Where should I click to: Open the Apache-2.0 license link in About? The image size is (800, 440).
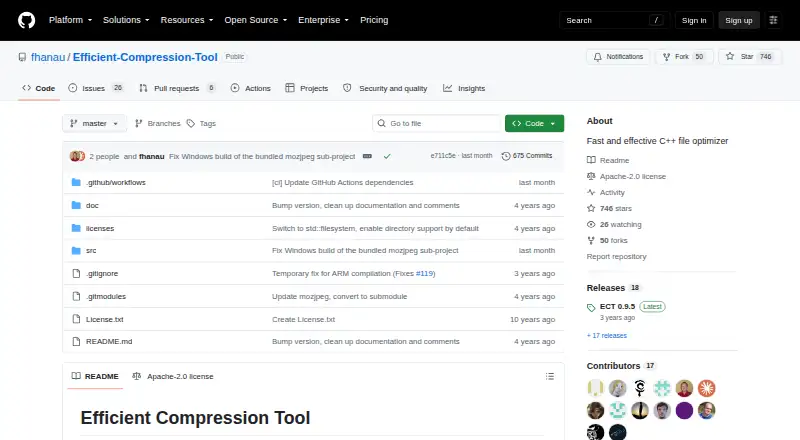tap(627, 176)
